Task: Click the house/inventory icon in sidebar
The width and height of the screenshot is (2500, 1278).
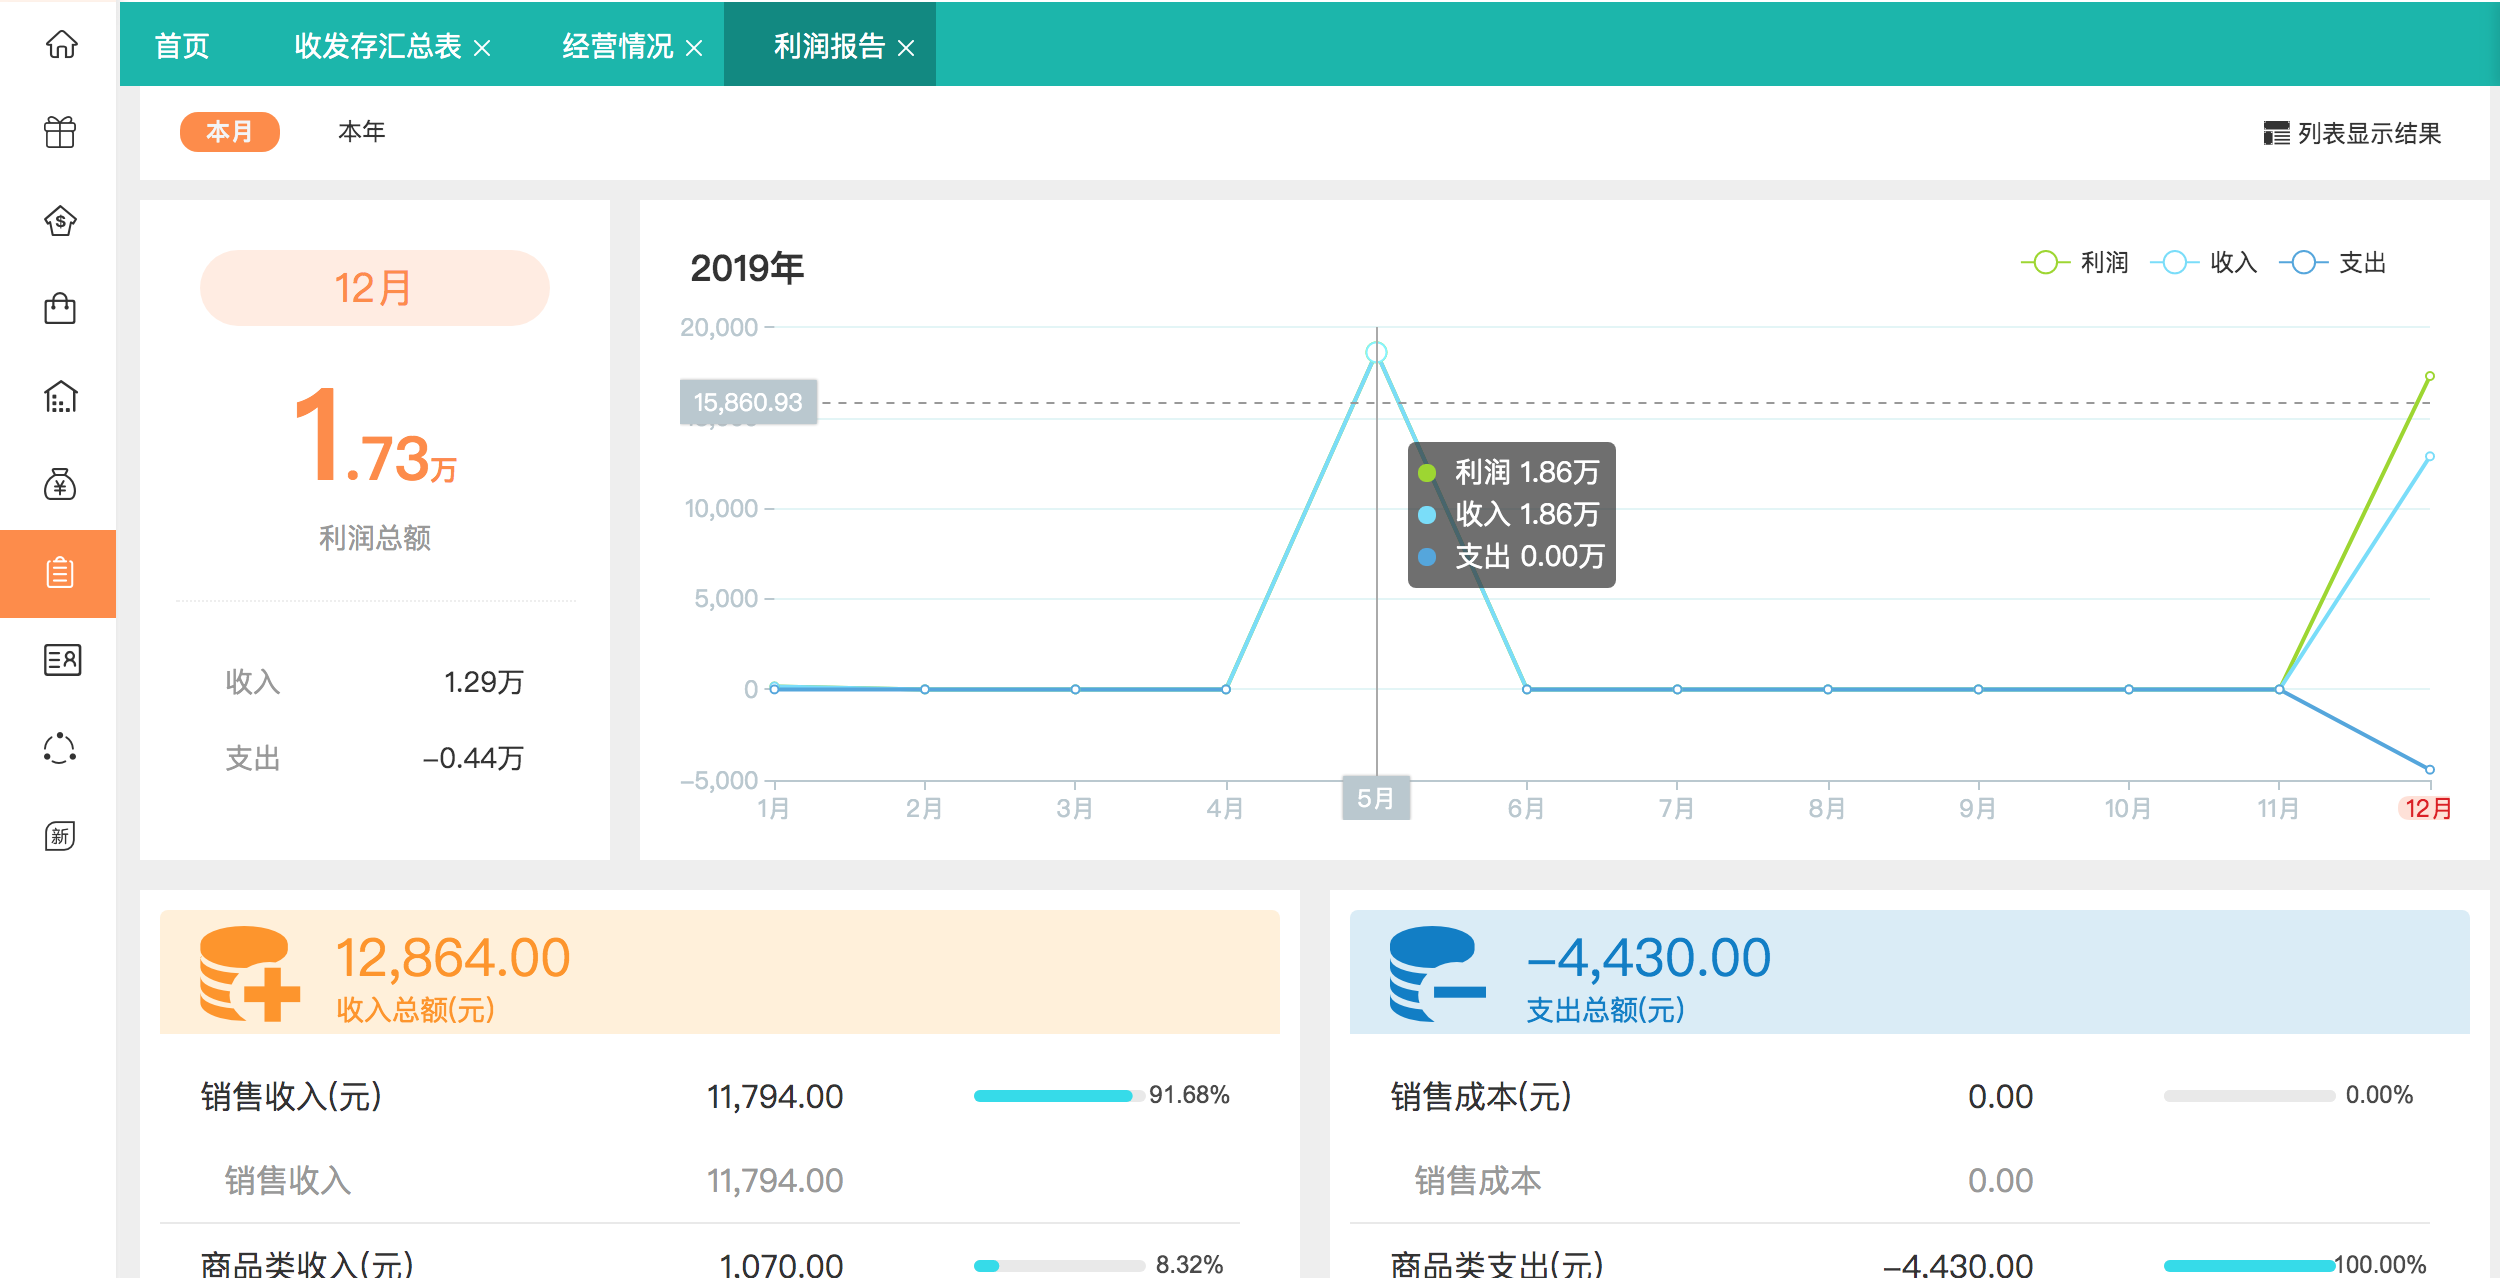Action: point(62,396)
